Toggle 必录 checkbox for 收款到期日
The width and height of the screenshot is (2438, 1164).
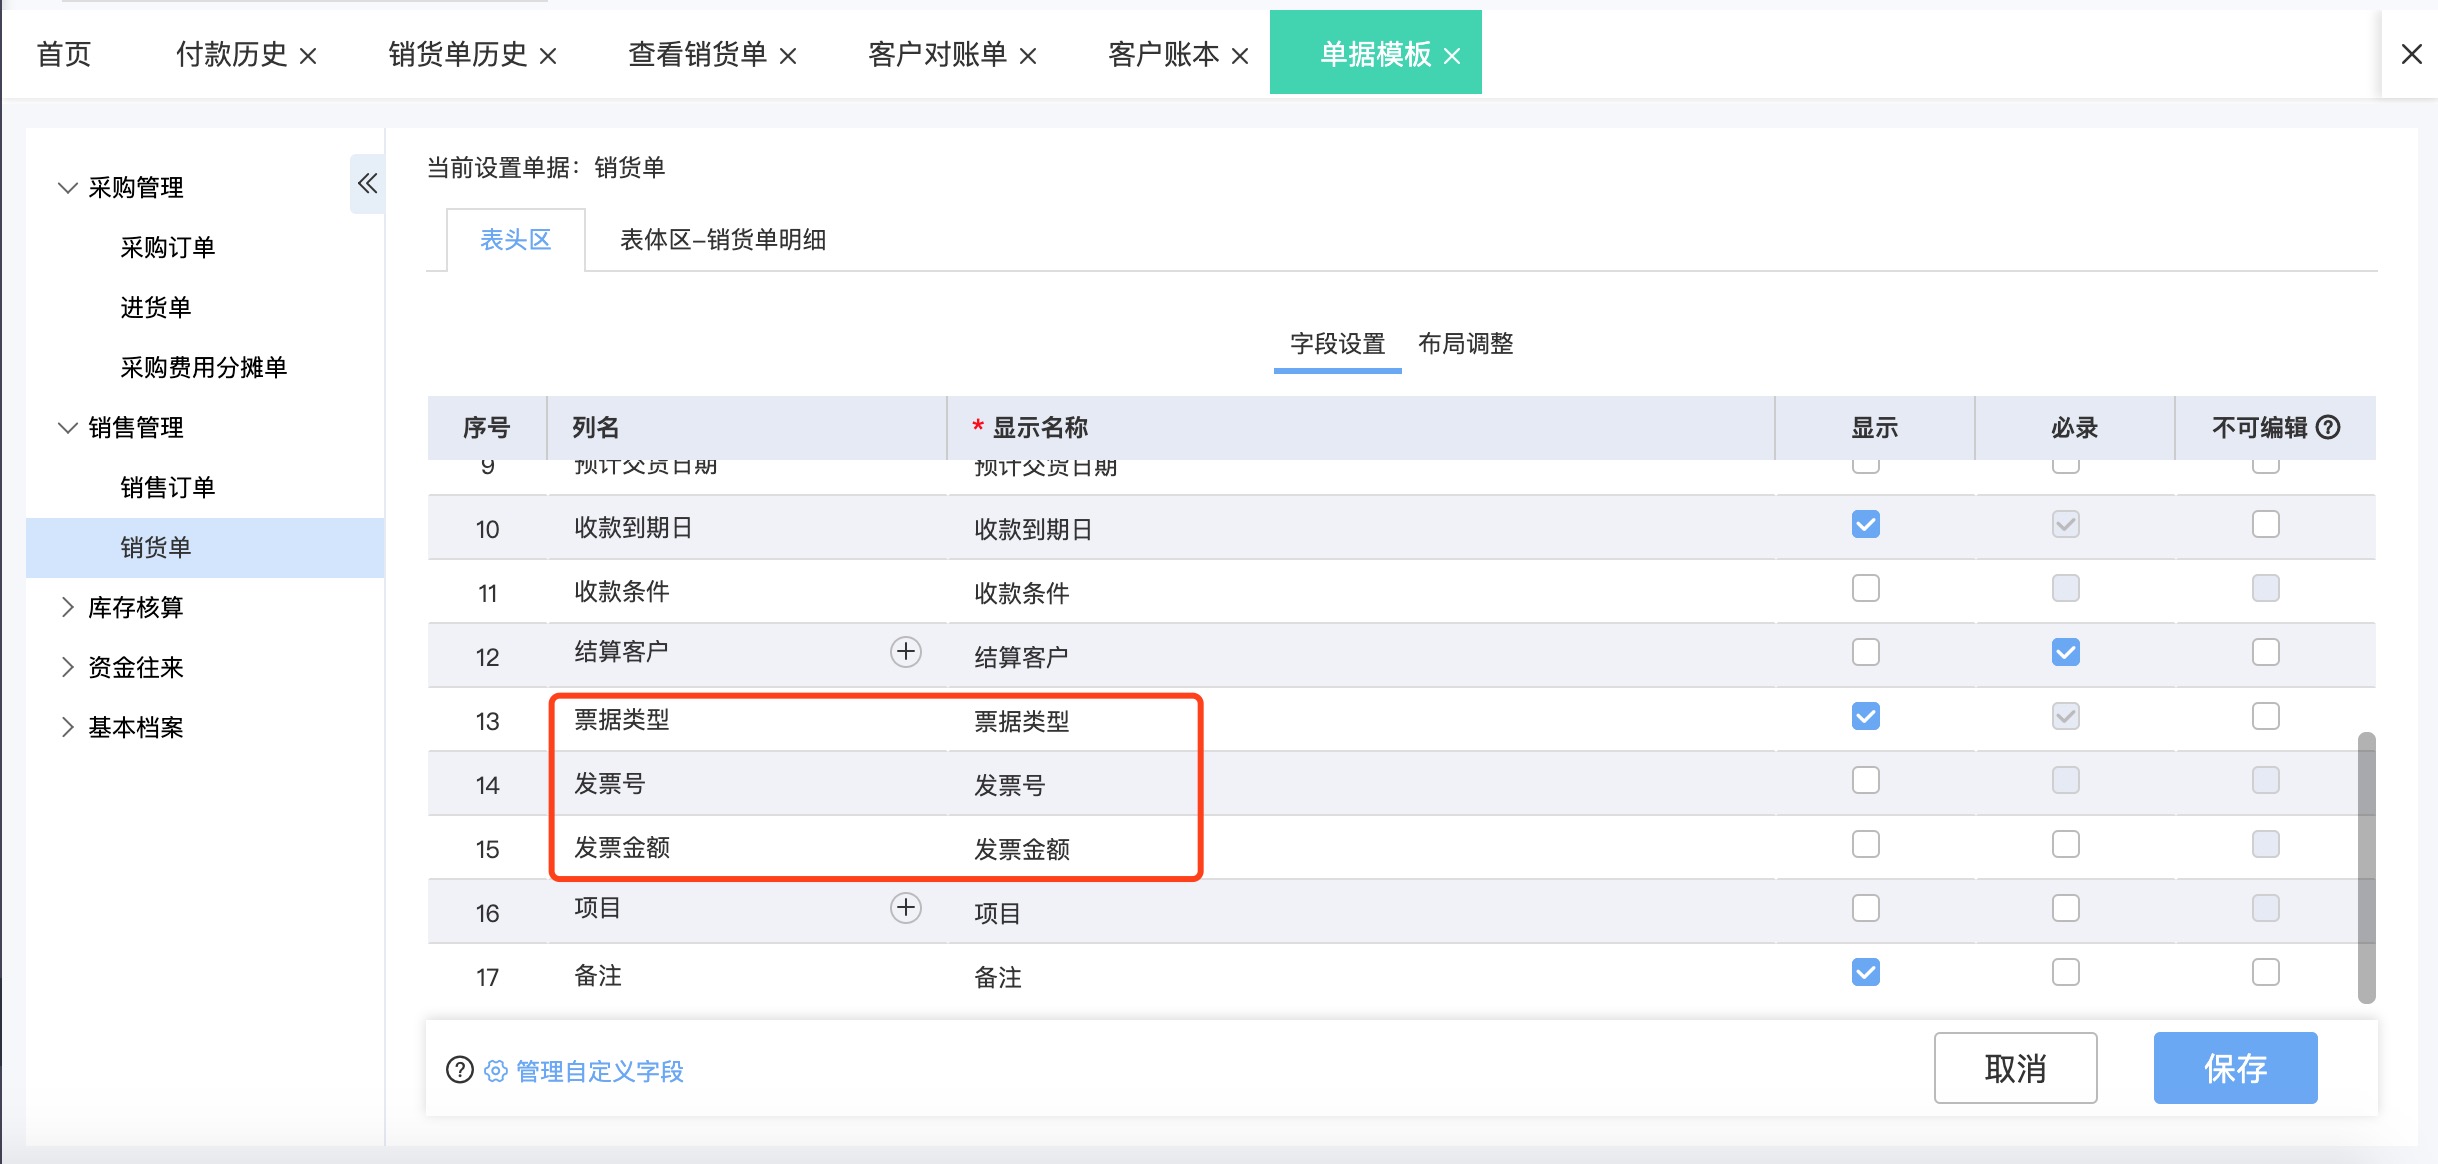tap(2068, 525)
